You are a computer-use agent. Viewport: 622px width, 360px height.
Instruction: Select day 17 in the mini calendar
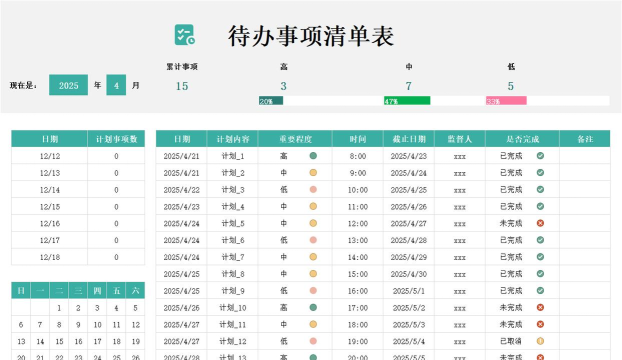click(x=97, y=341)
